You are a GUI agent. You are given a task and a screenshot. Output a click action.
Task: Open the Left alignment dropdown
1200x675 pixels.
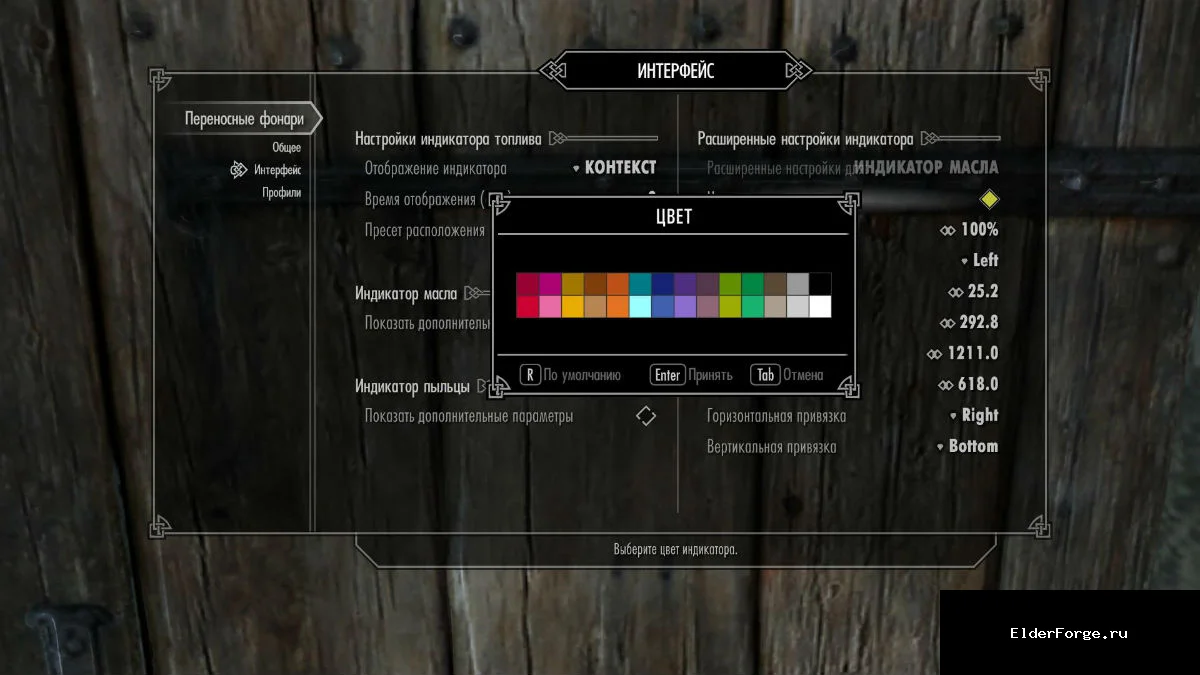click(x=979, y=261)
